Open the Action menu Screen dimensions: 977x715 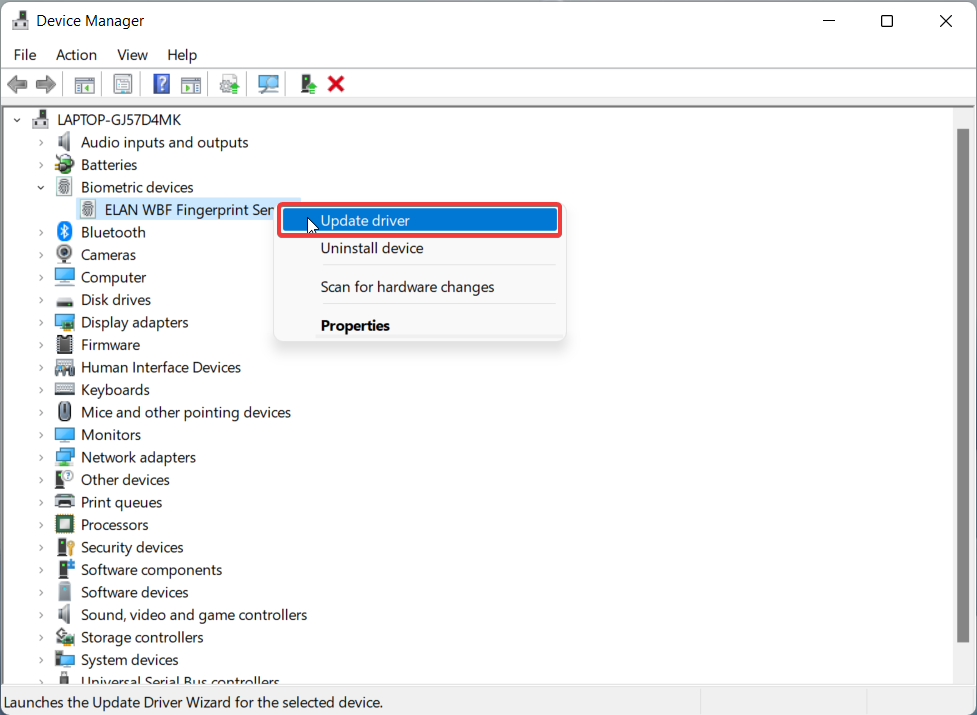click(x=76, y=55)
